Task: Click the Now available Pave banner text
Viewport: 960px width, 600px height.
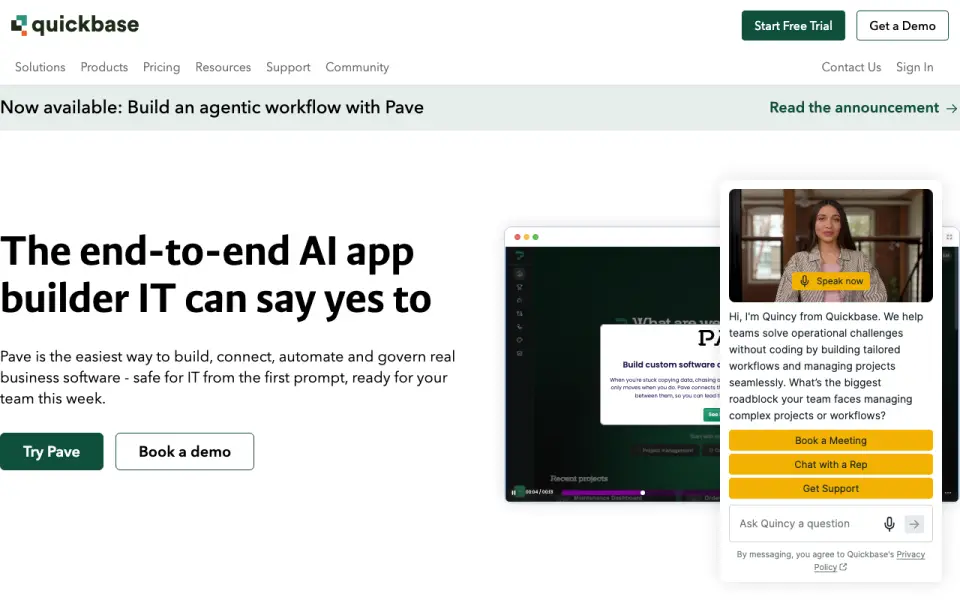Action: [x=212, y=107]
